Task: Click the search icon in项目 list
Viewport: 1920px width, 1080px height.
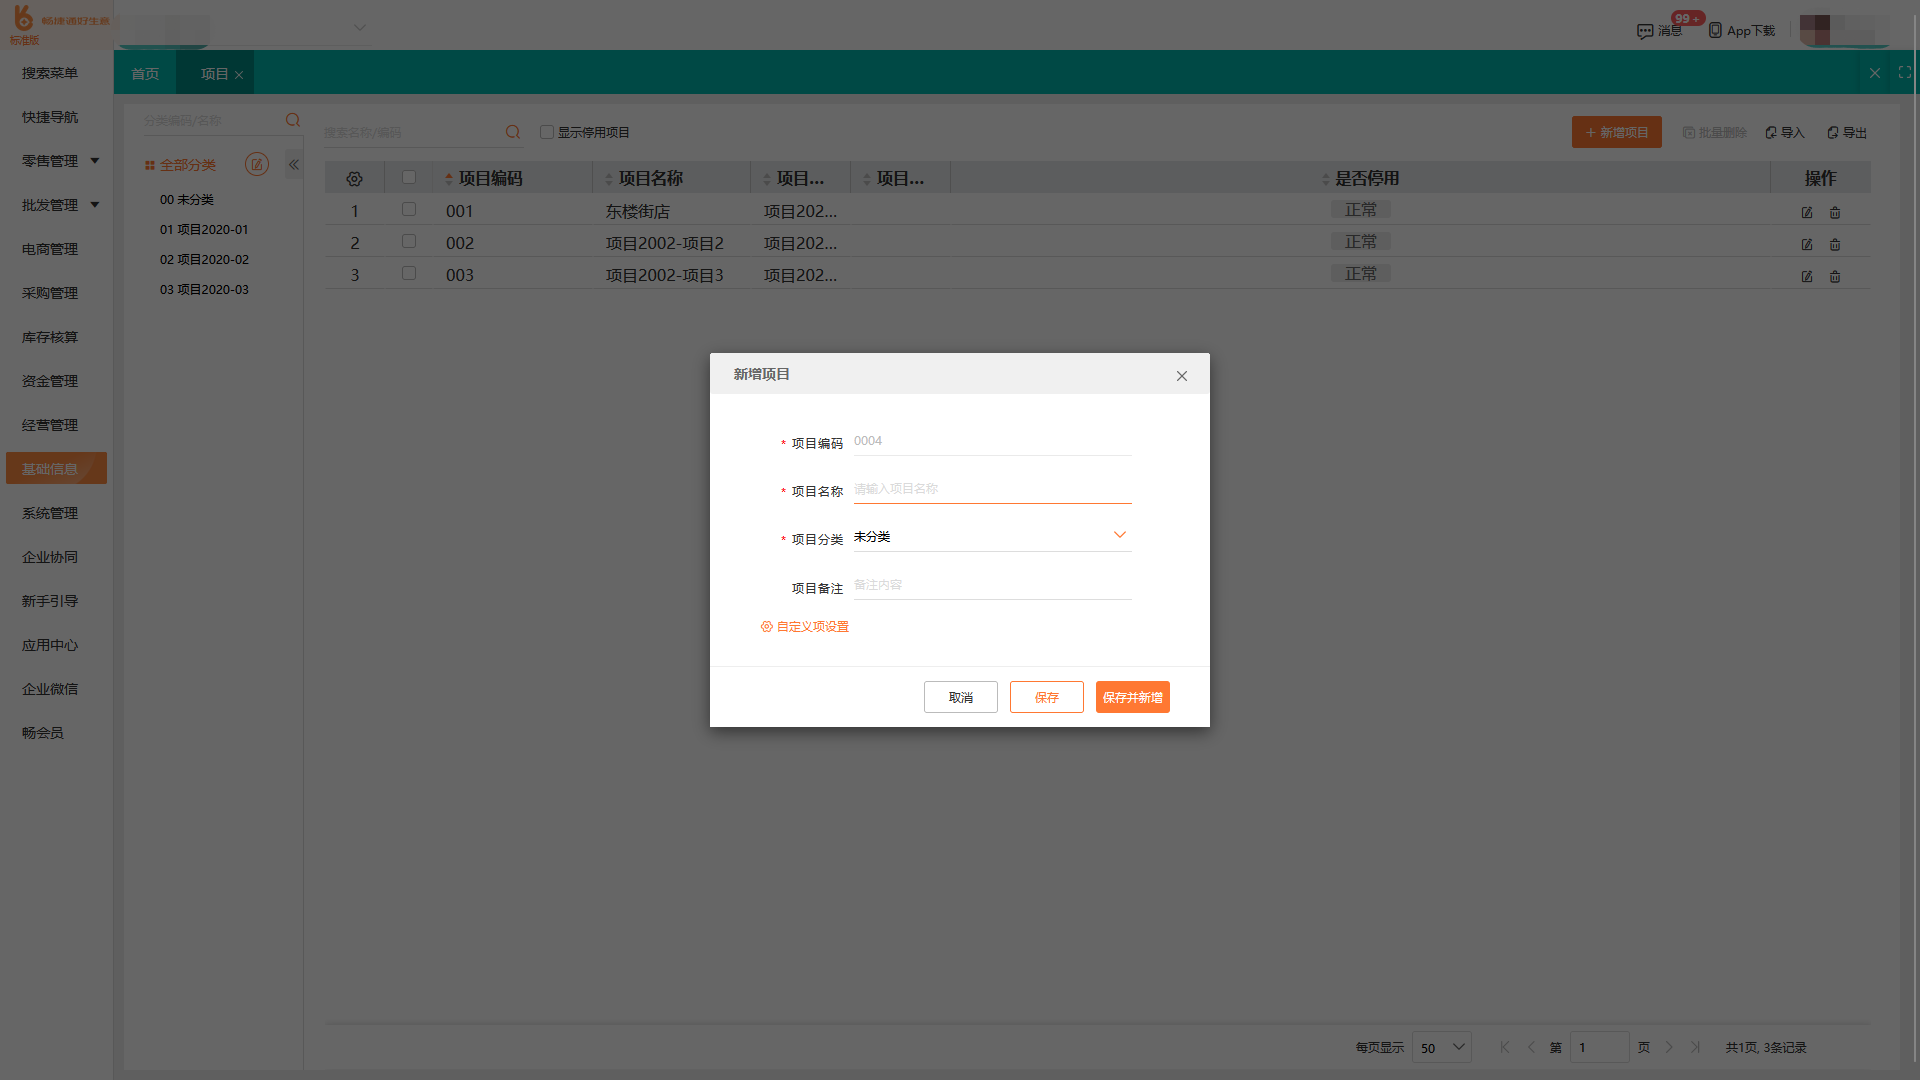Action: [x=513, y=132]
